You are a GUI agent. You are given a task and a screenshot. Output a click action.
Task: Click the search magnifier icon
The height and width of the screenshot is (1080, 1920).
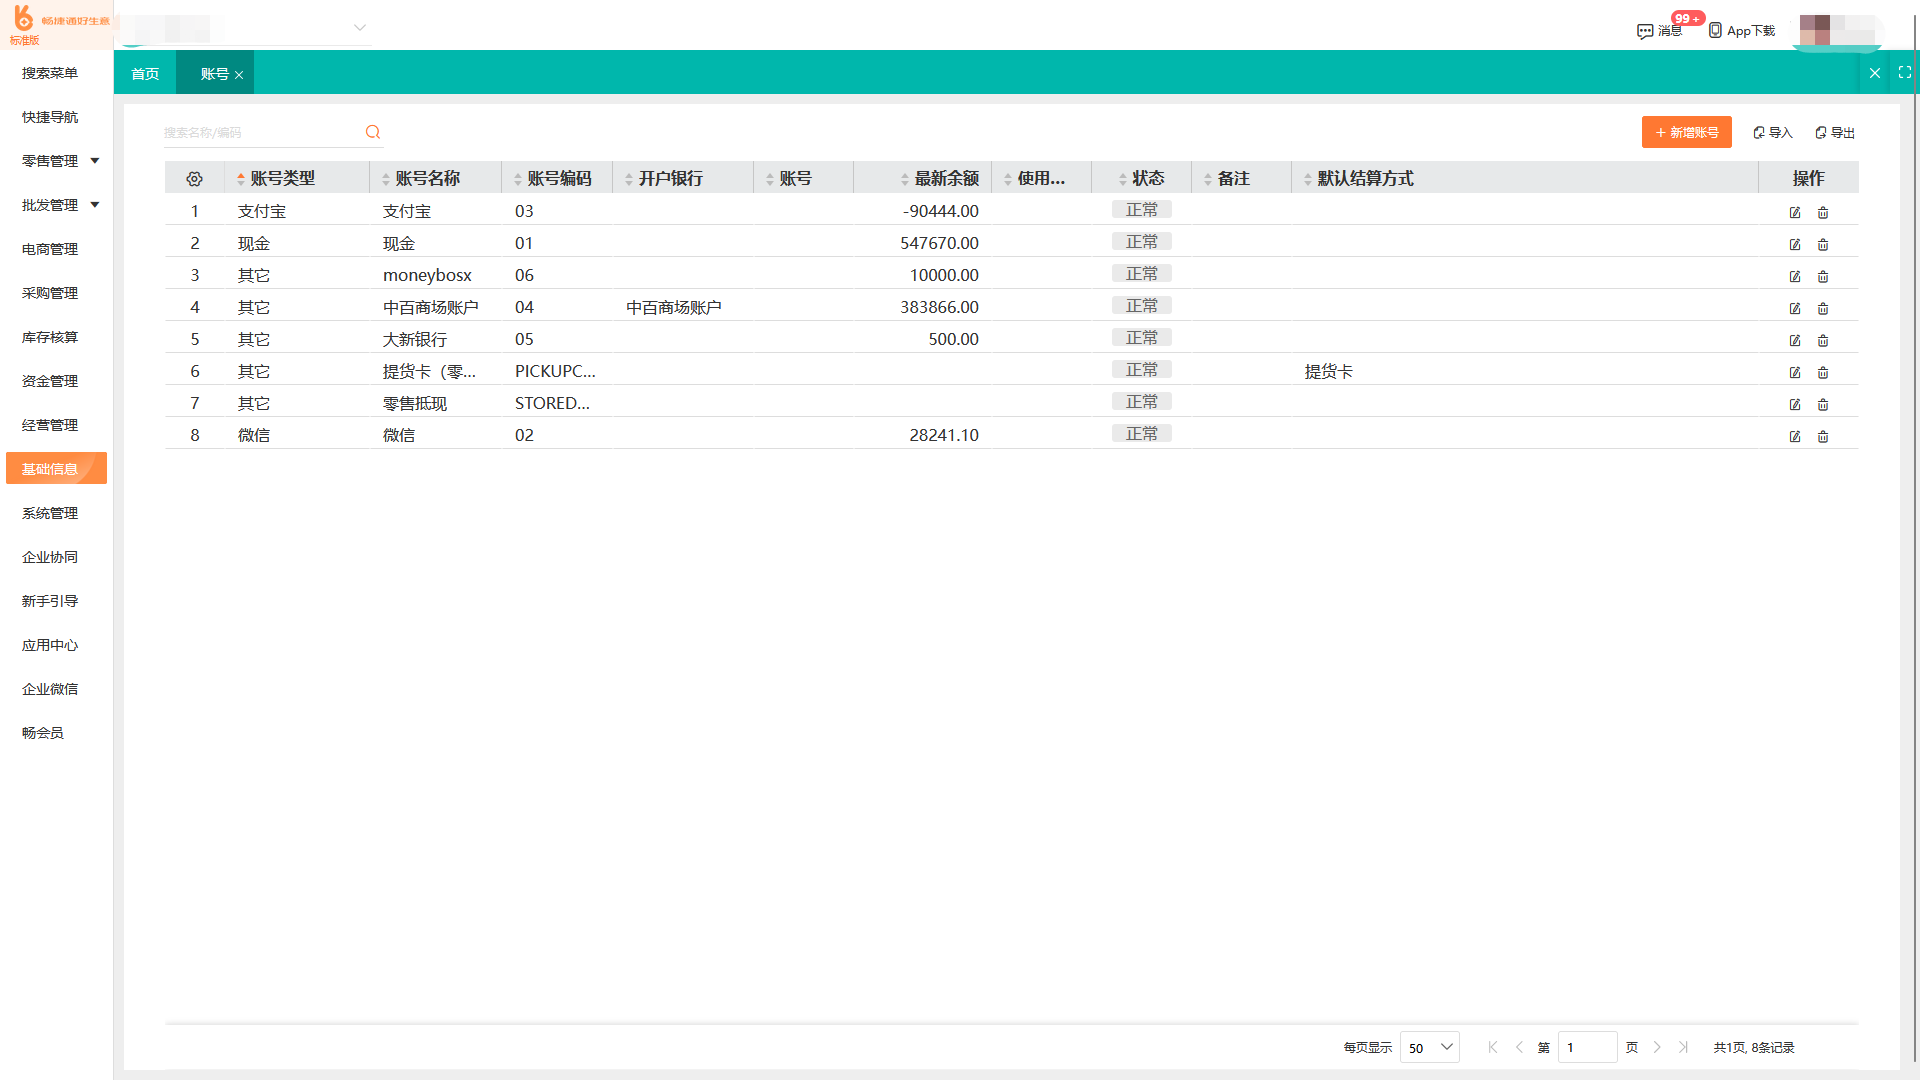coord(373,132)
